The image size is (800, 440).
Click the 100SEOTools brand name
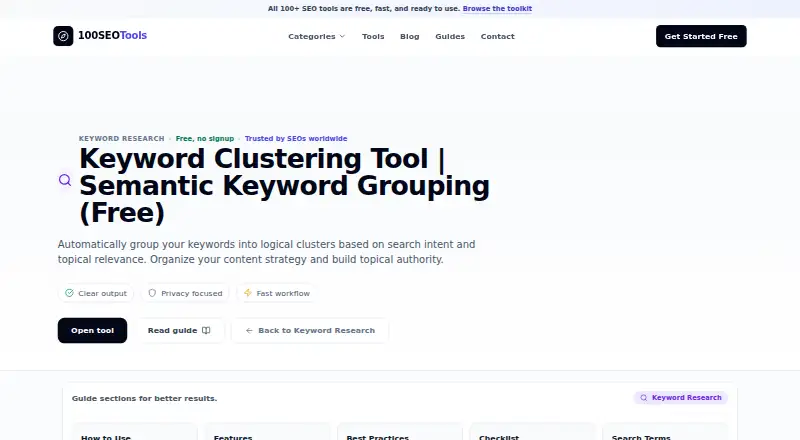[112, 36]
